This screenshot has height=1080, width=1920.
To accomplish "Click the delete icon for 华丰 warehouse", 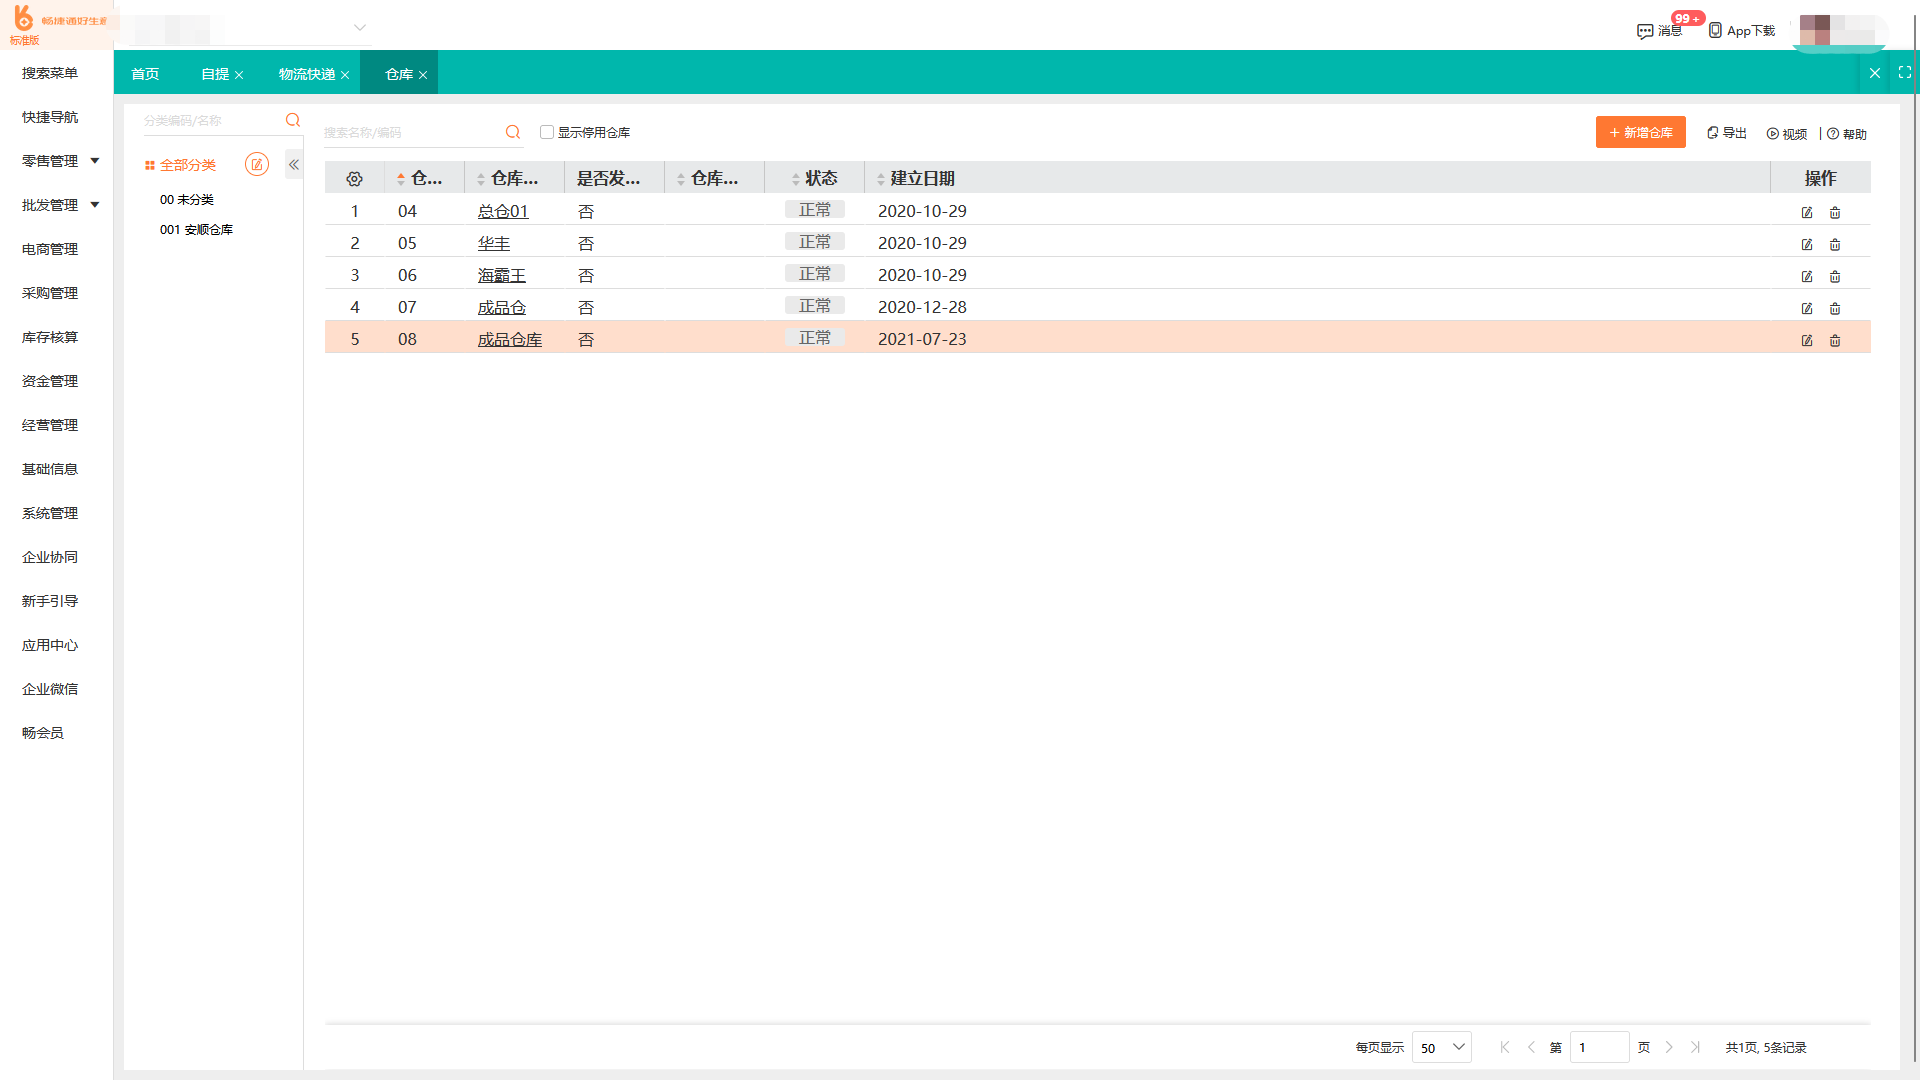I will coord(1836,243).
